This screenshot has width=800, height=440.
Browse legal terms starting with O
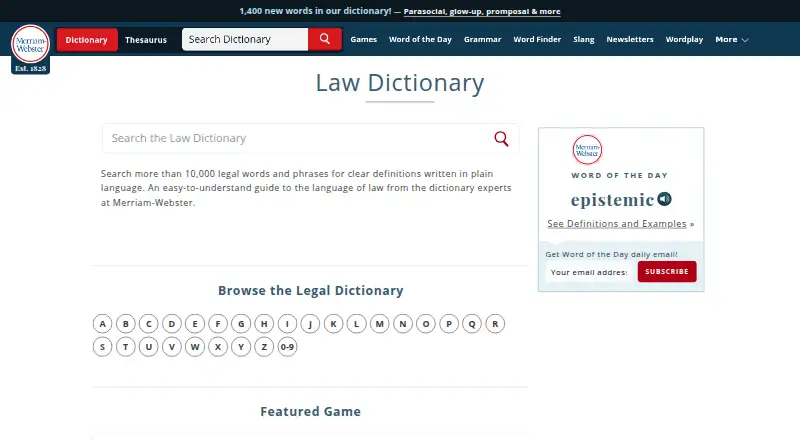click(x=426, y=324)
